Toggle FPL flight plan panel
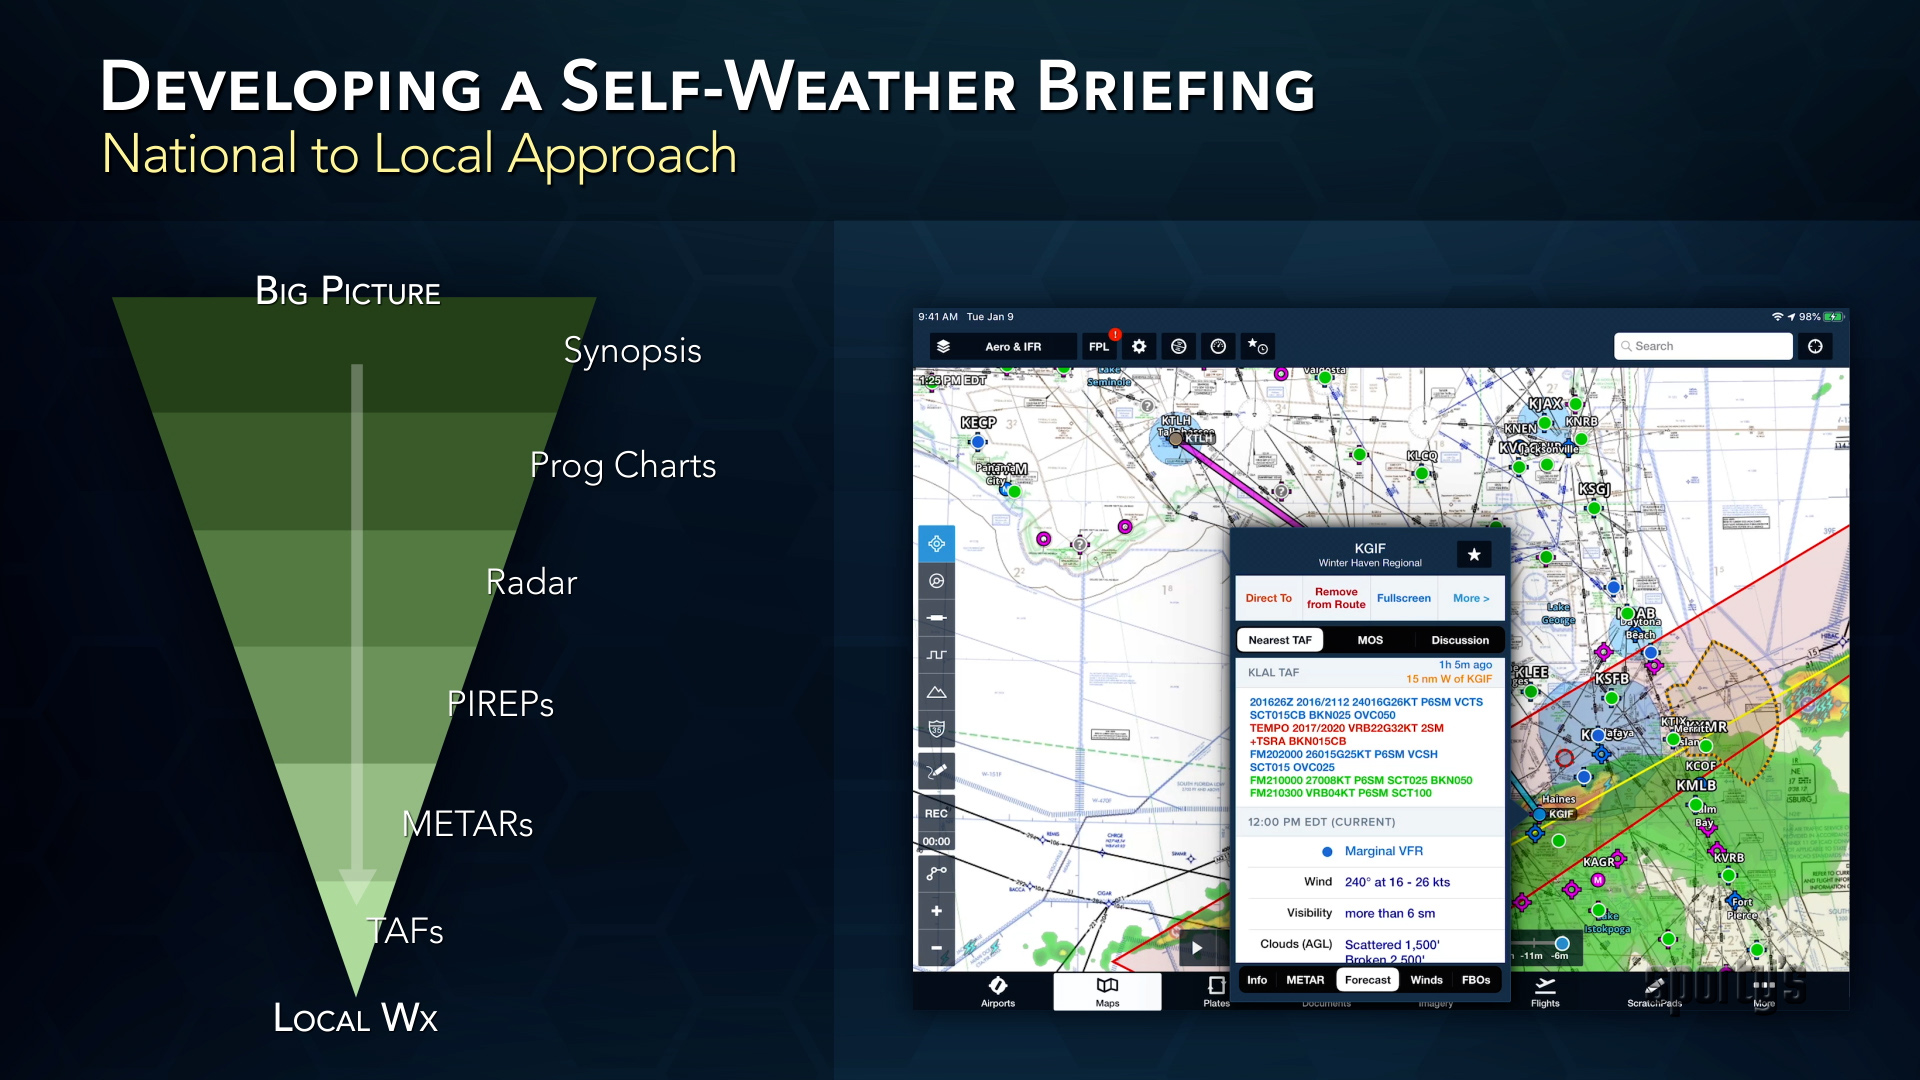Viewport: 1920px width, 1080px height. pos(1098,347)
